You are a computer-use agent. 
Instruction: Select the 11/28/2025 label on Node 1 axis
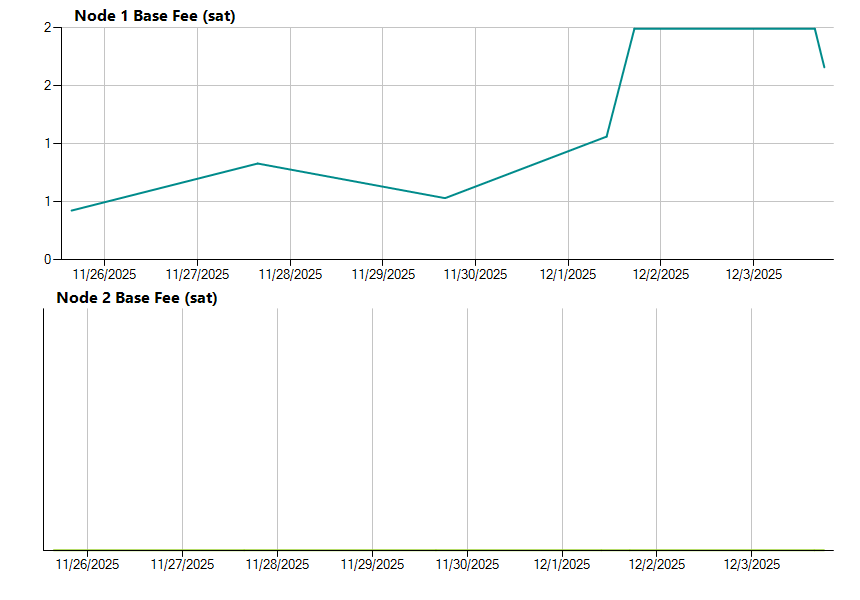pos(290,274)
